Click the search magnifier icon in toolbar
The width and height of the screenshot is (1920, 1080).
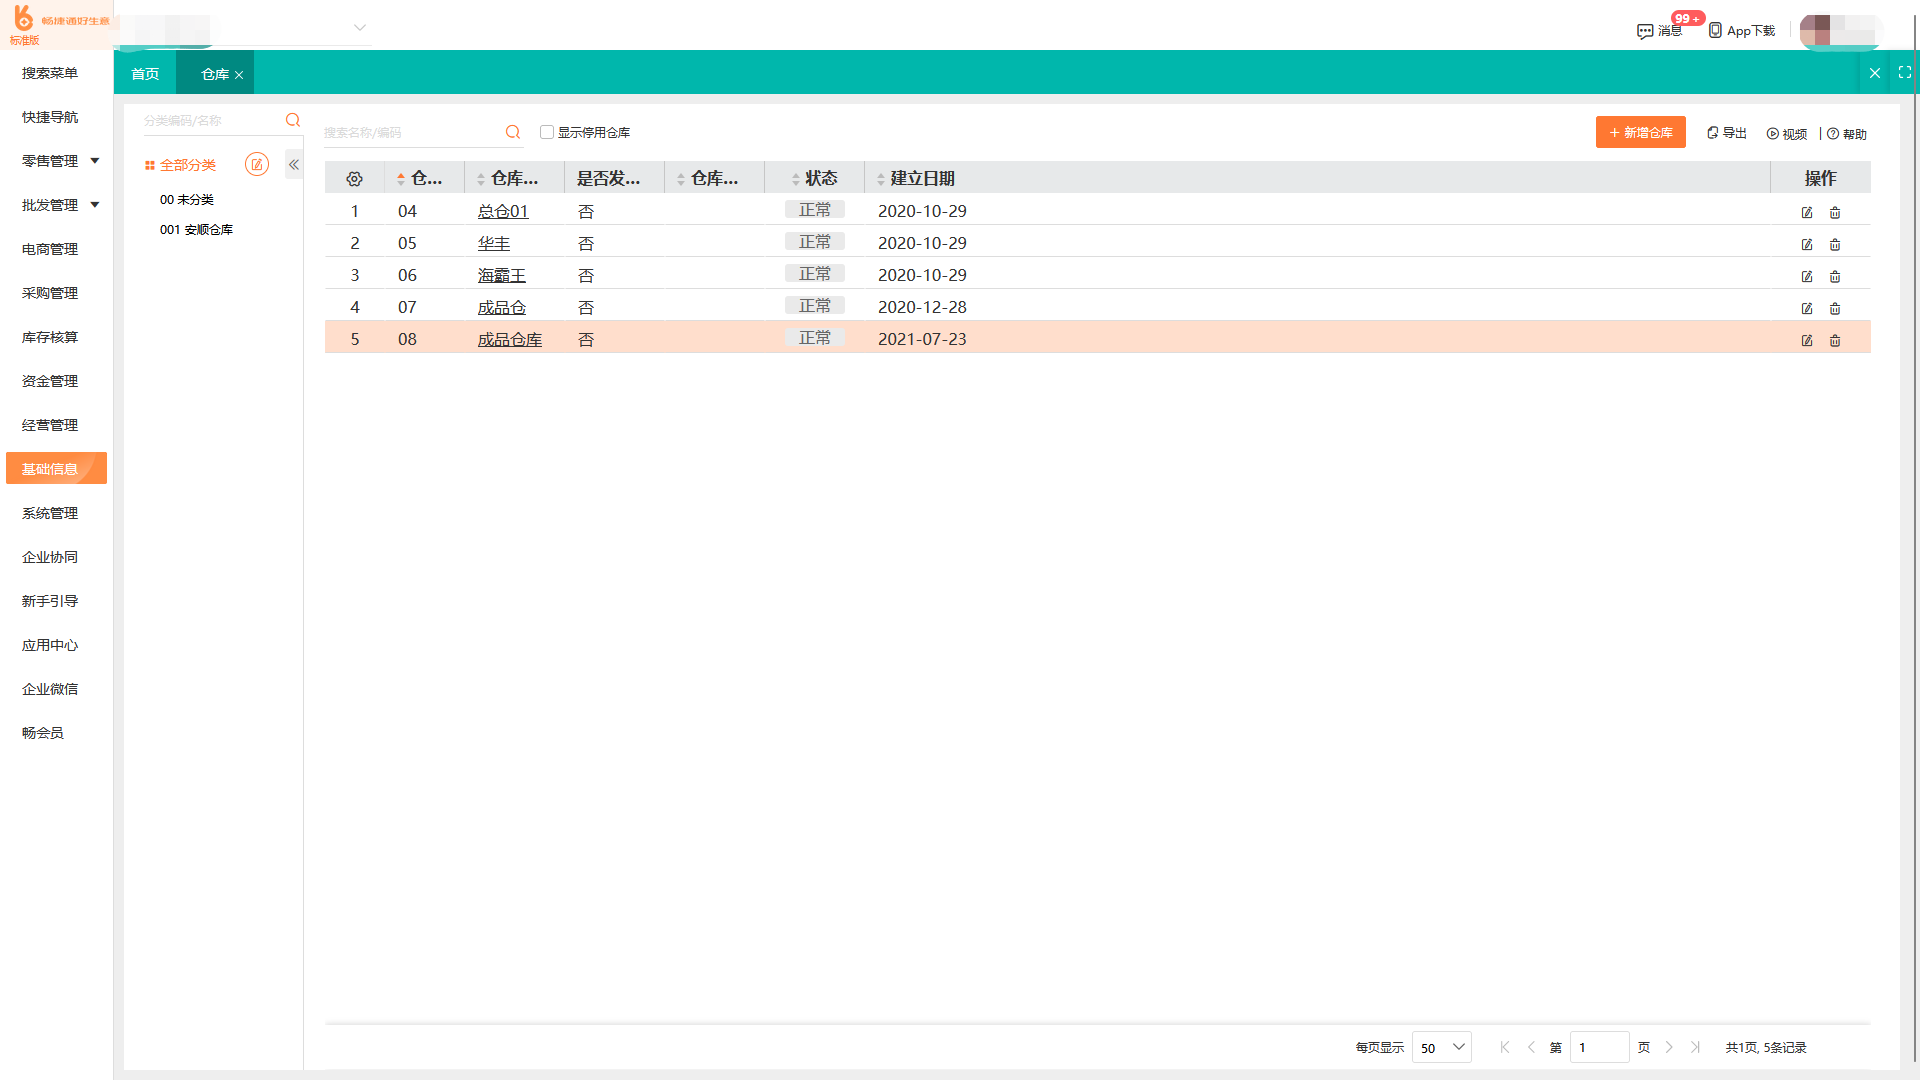point(513,132)
